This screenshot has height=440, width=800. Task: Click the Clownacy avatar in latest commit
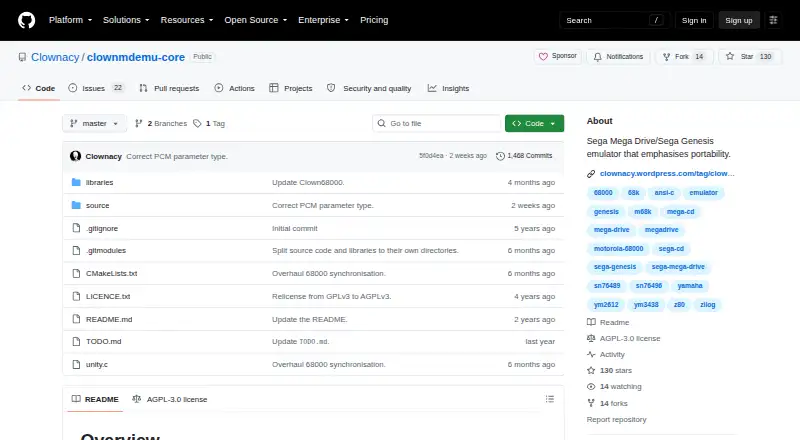click(76, 156)
